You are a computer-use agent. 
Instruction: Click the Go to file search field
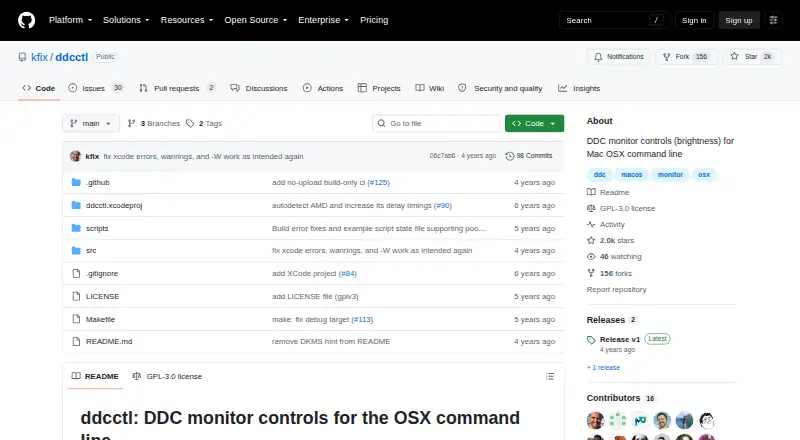(437, 124)
